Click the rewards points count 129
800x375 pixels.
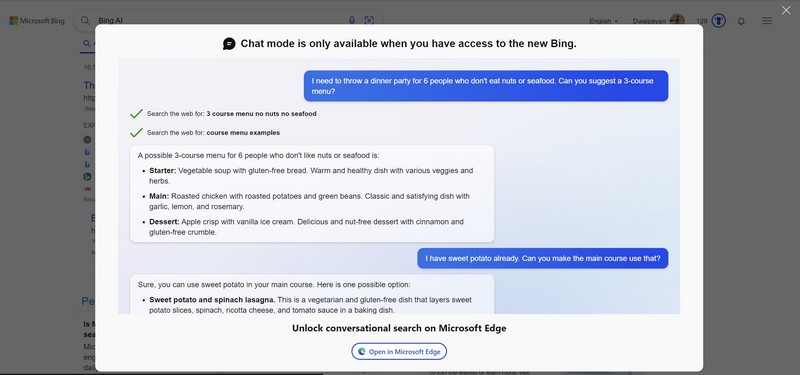(x=702, y=21)
